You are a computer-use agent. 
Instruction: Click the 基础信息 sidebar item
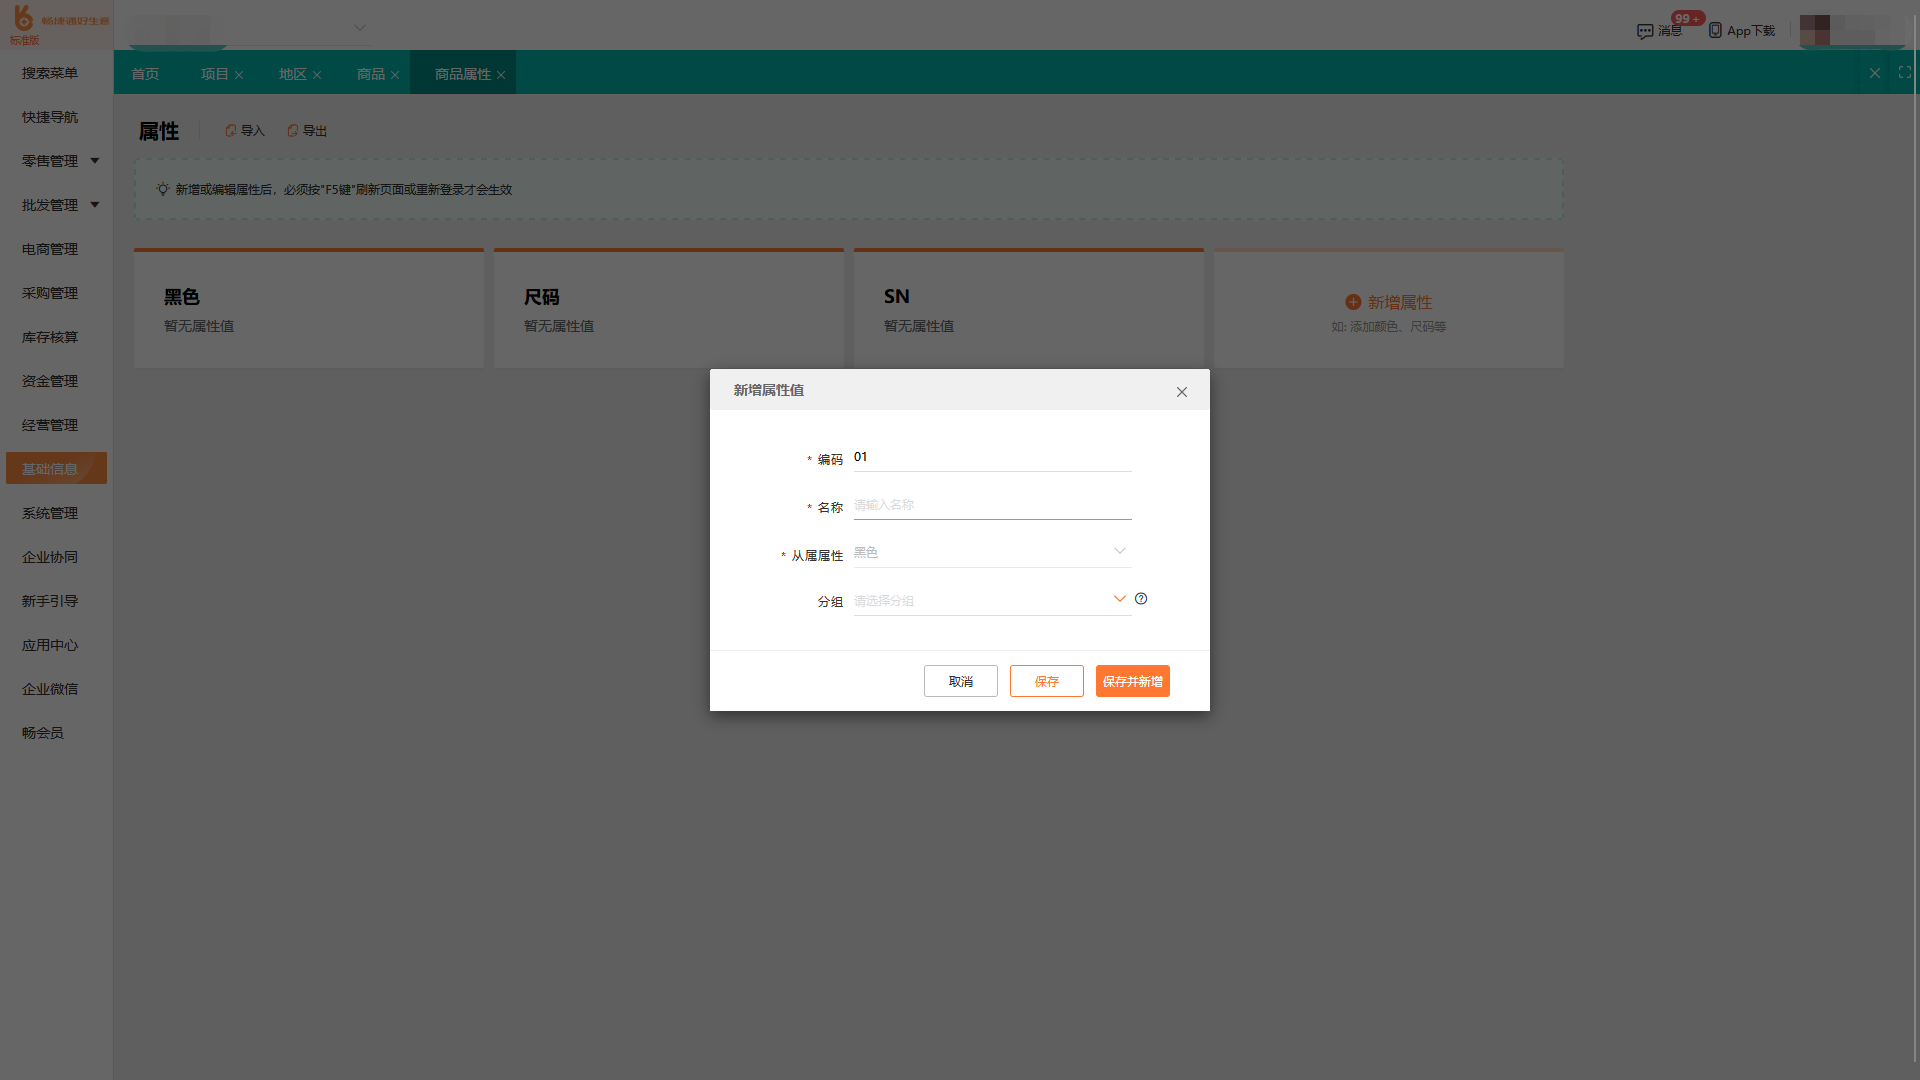coord(55,468)
